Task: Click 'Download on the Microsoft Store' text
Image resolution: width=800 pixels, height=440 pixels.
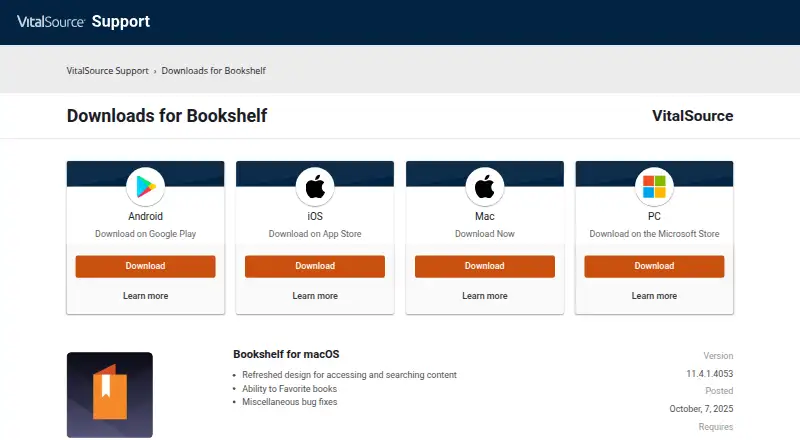Action: [654, 234]
